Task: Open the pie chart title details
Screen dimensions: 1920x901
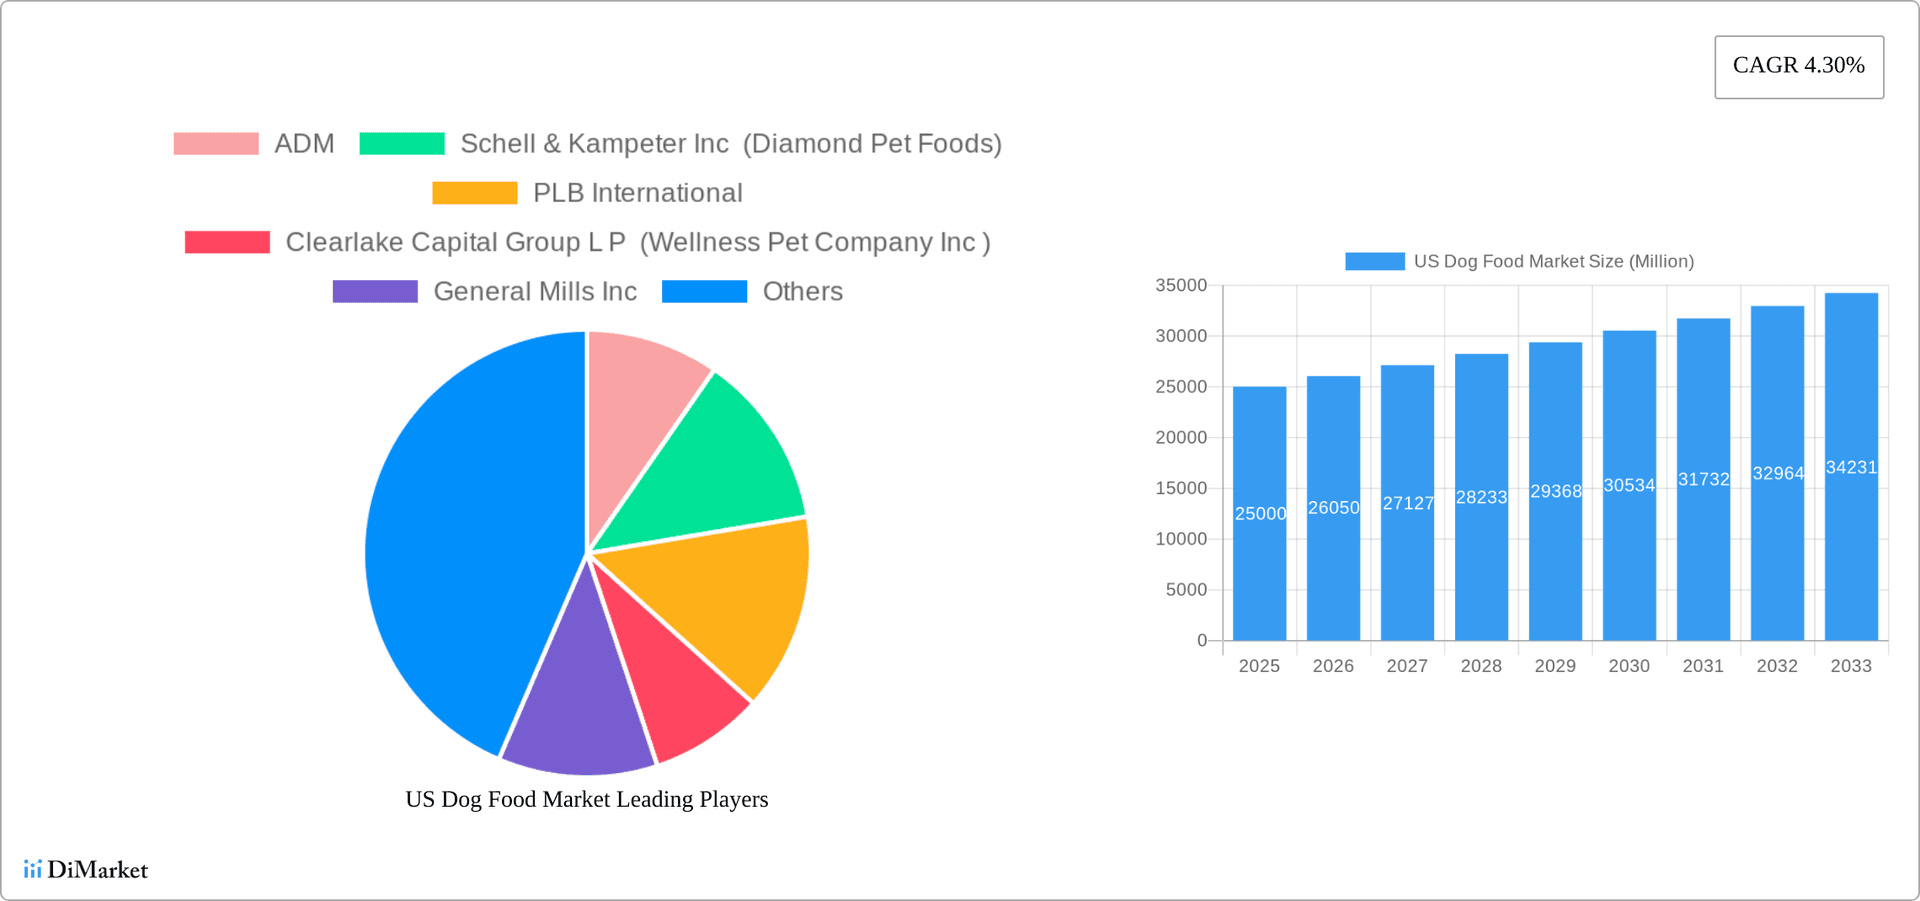Action: point(586,799)
